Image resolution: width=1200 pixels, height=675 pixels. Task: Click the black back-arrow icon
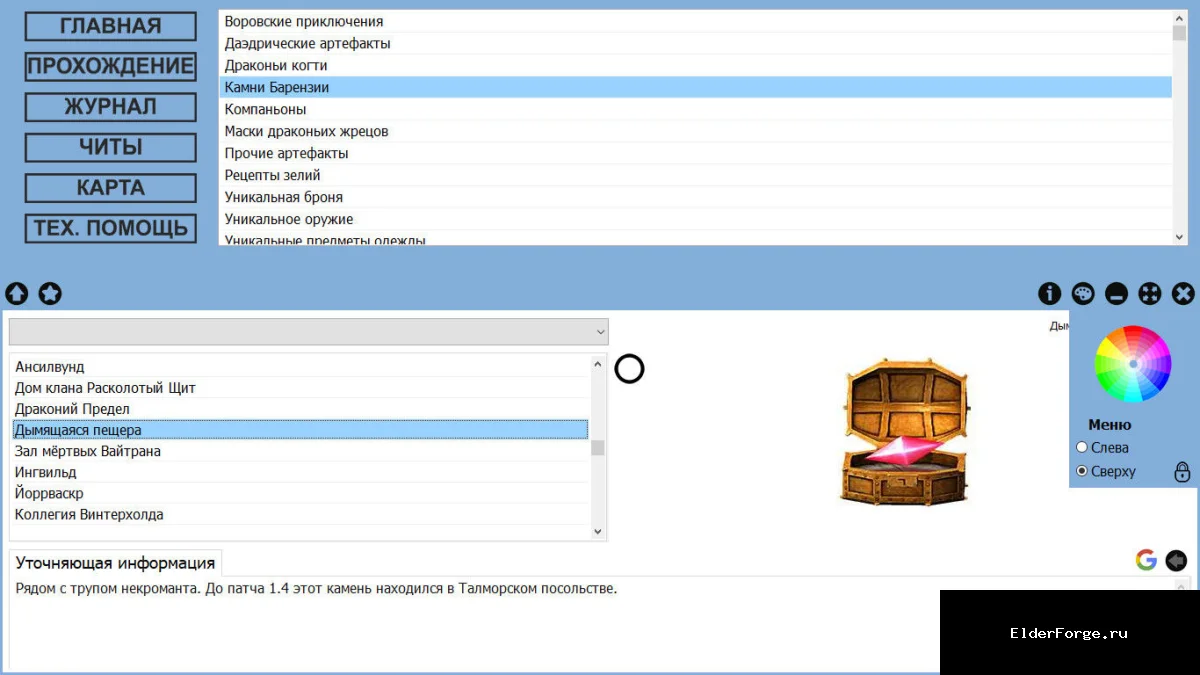[1176, 560]
